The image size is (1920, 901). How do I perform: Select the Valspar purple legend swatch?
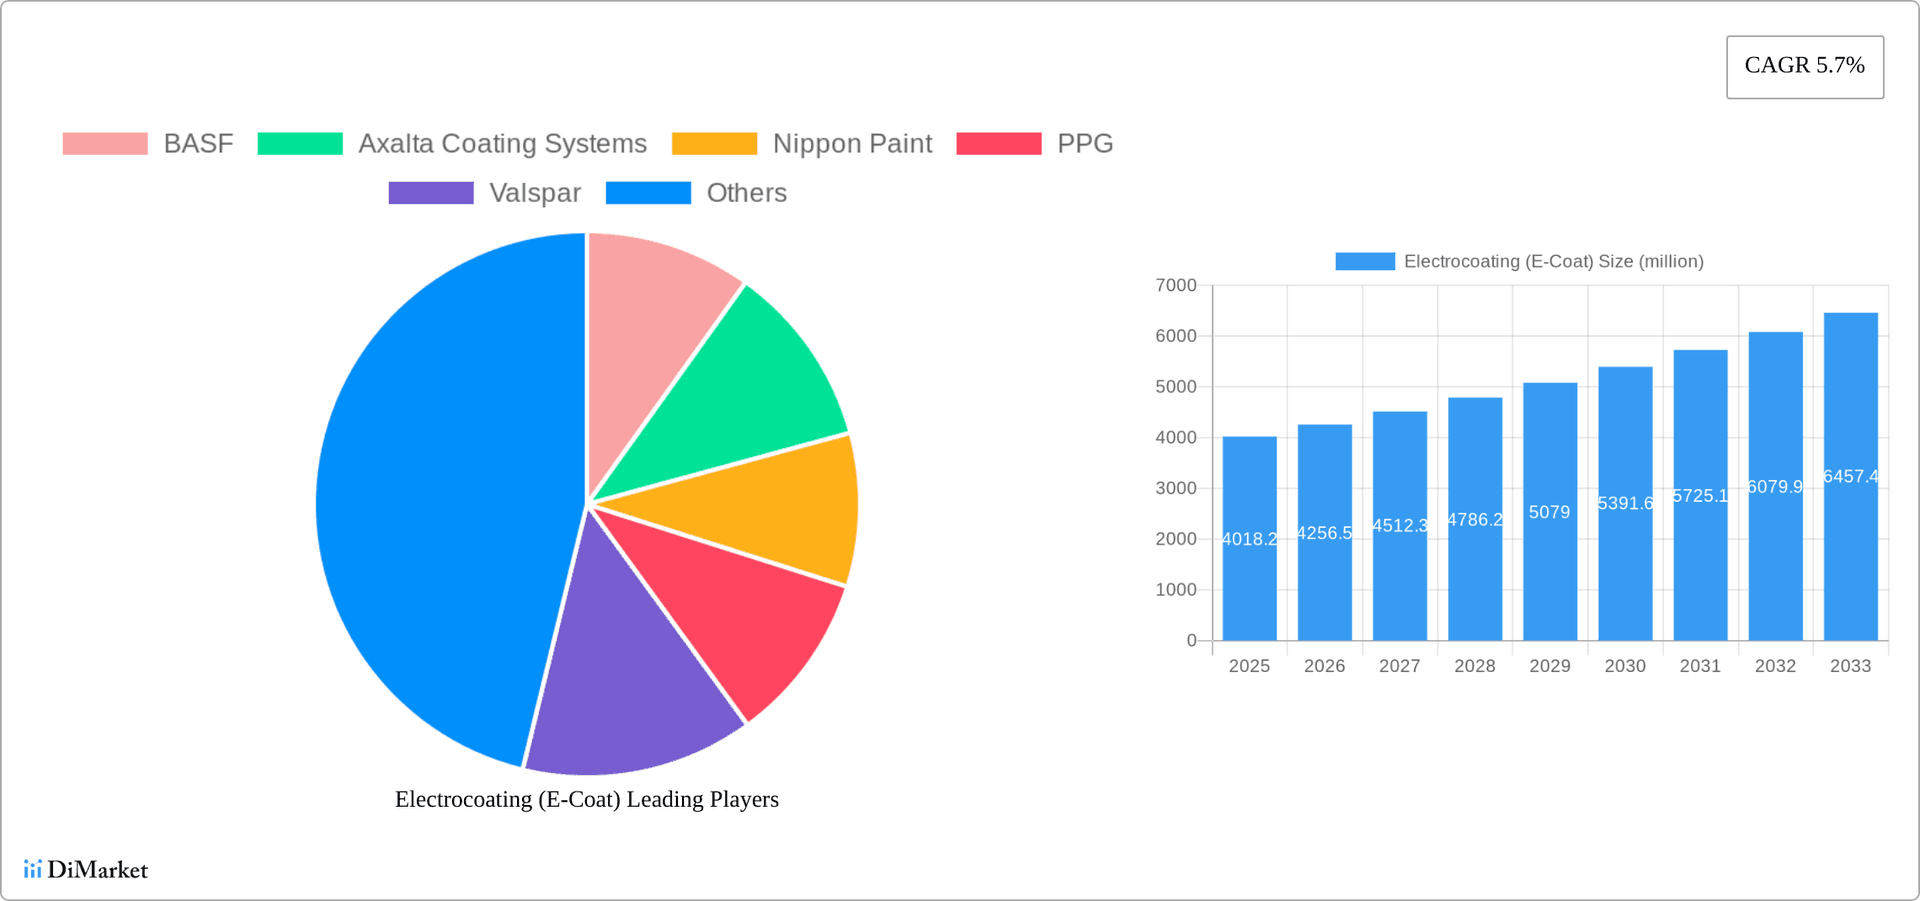[x=430, y=192]
